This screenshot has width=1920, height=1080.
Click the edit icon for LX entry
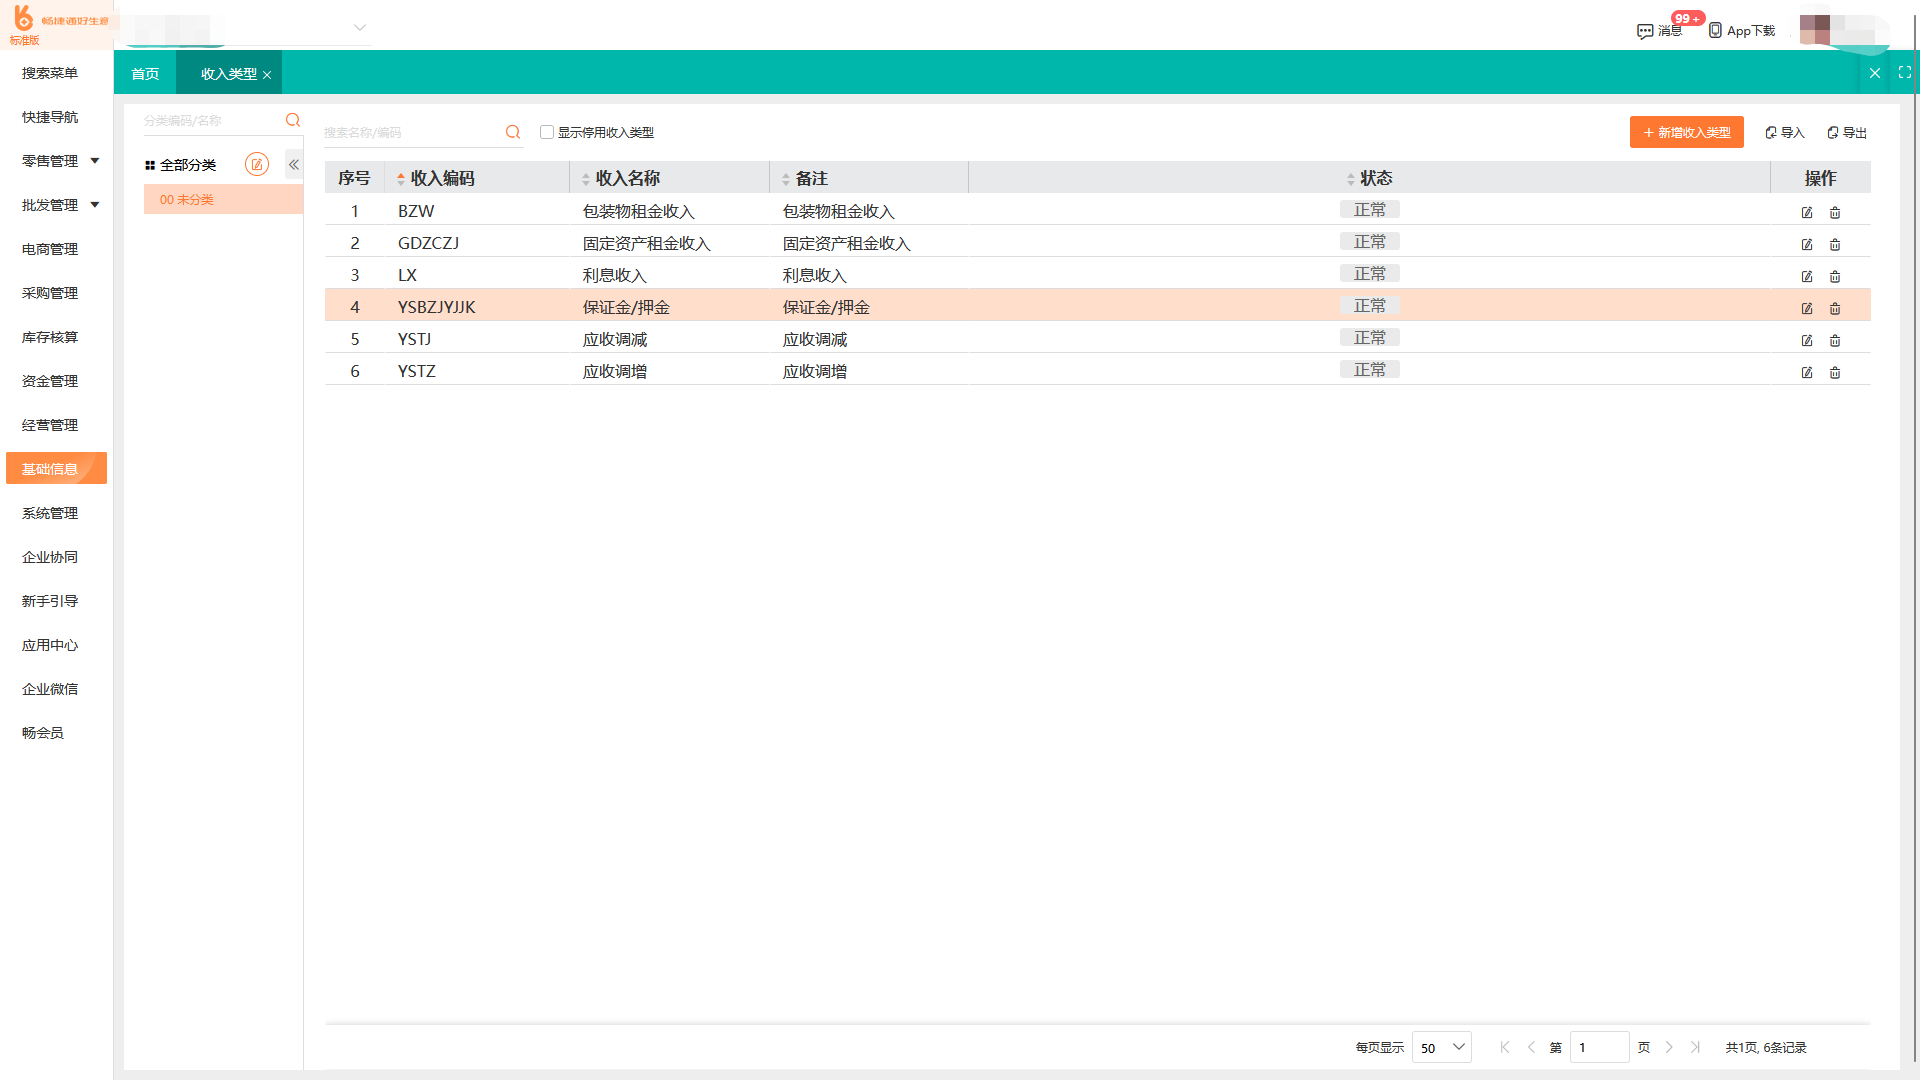click(x=1807, y=274)
